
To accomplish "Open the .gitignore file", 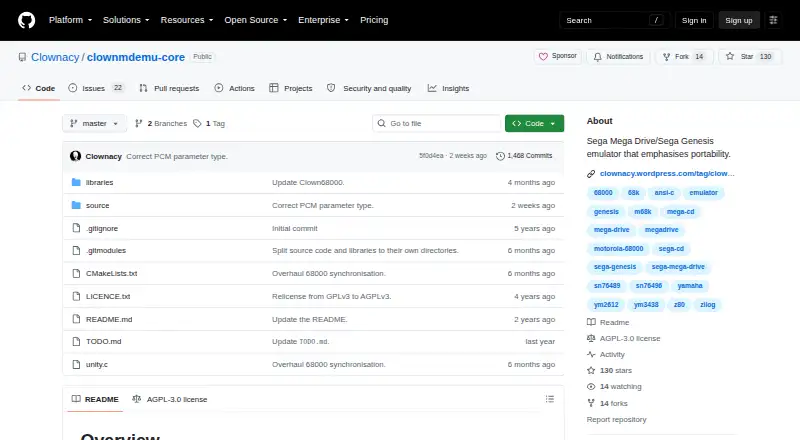I will (102, 229).
